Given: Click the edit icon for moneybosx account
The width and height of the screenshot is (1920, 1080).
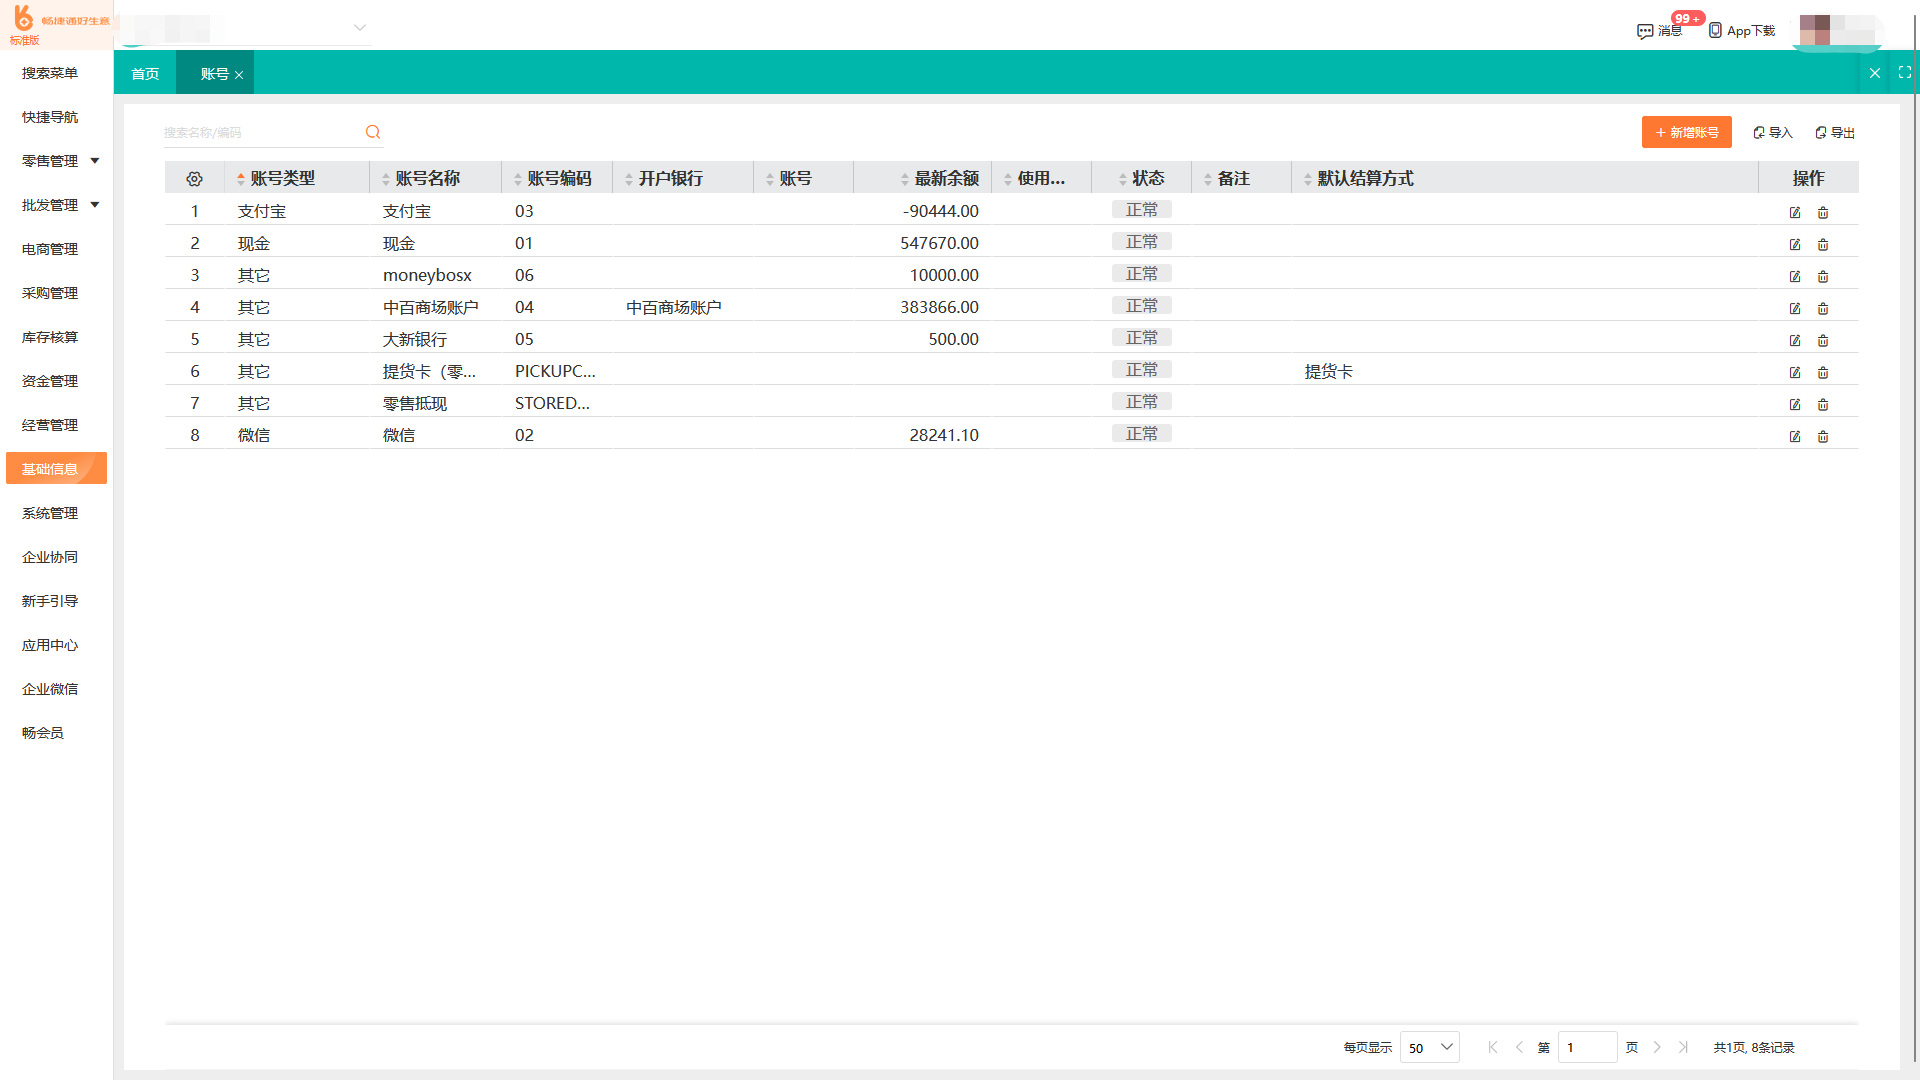Looking at the screenshot, I should [1795, 274].
